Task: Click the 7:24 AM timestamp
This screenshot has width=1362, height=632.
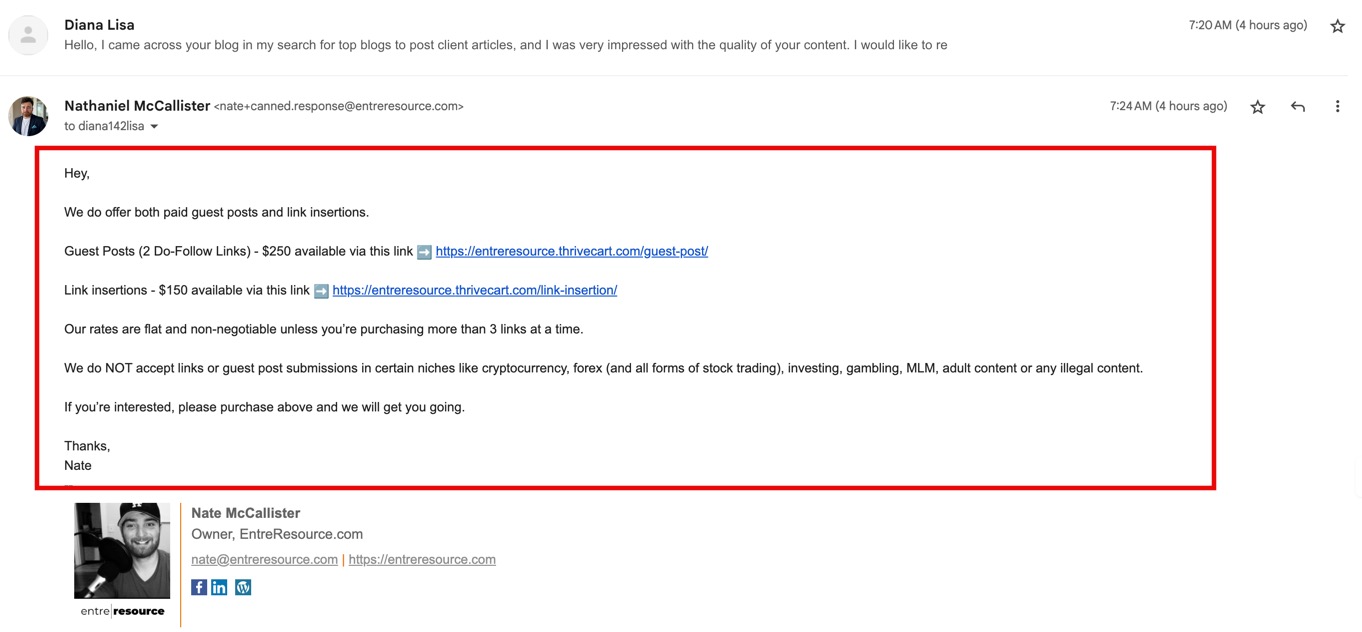Action: click(x=1167, y=107)
